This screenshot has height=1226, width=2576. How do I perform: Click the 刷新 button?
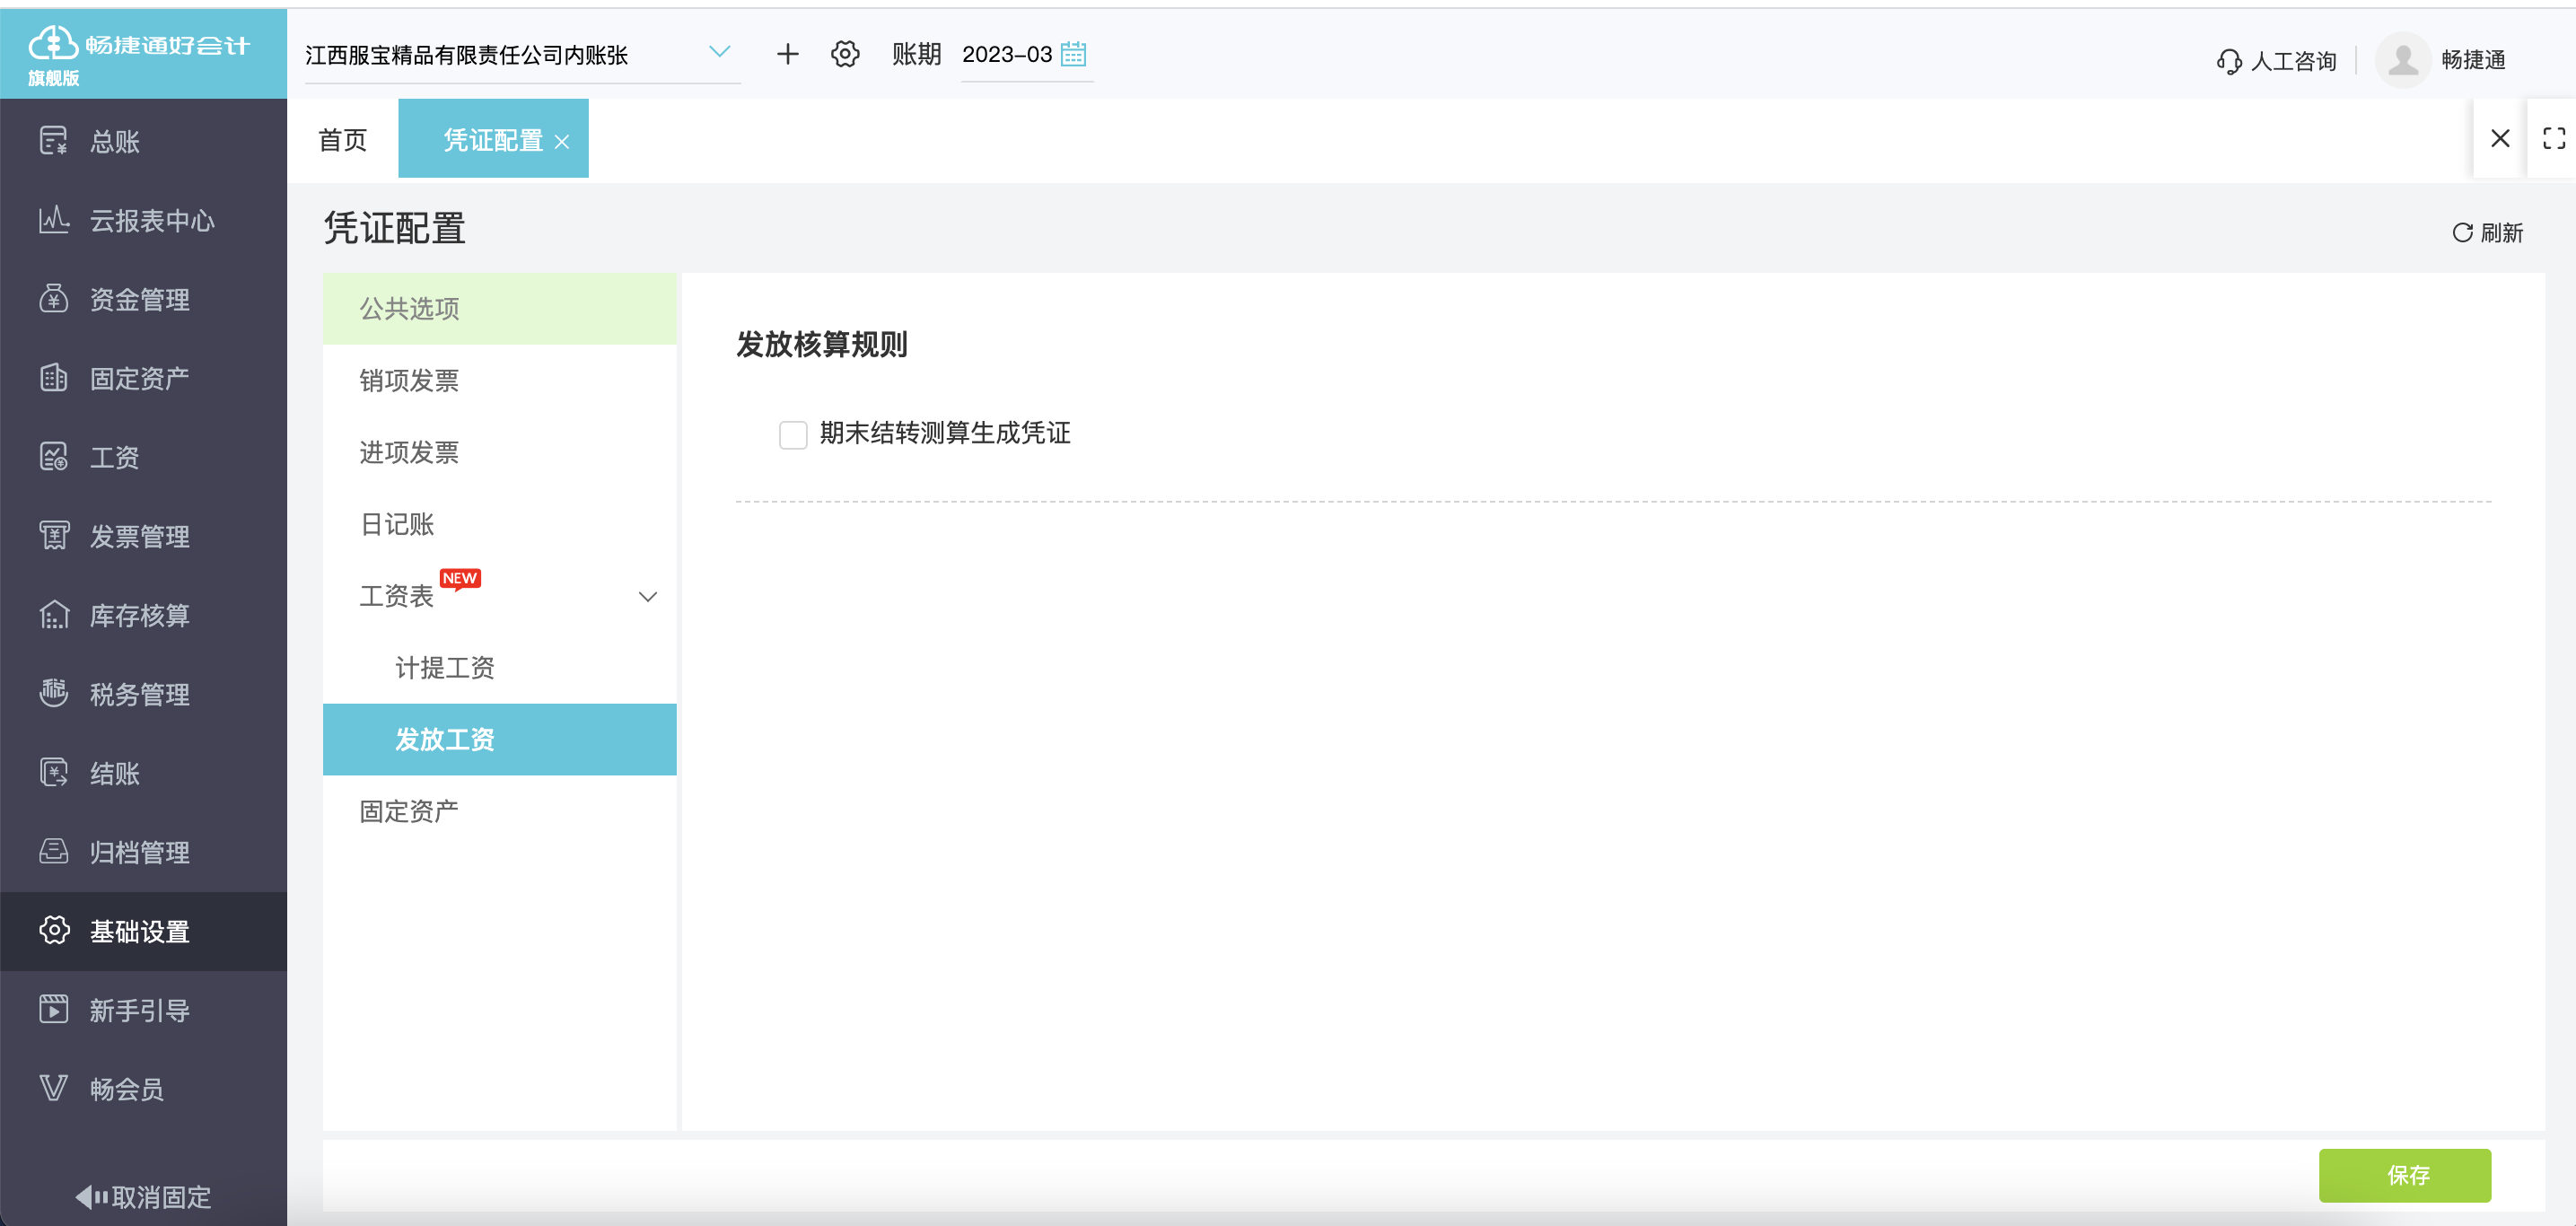(2491, 230)
